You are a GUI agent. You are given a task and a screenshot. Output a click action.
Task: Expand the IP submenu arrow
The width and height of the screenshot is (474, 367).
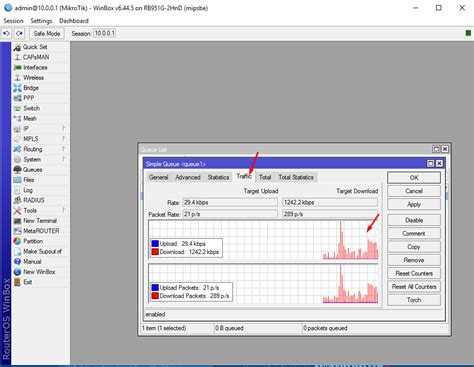pyautogui.click(x=63, y=128)
